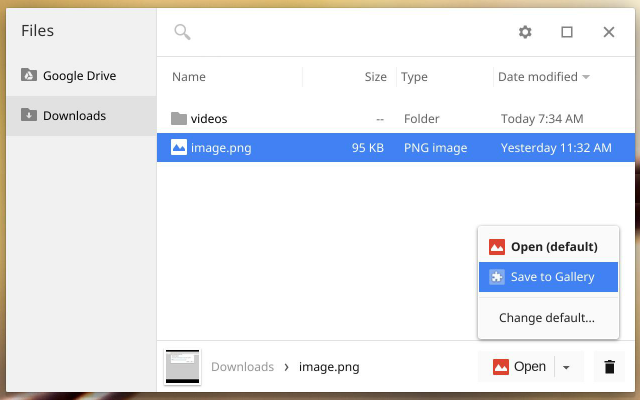This screenshot has width=640, height=400.
Task: Click the red Open button icon
Action: point(501,367)
